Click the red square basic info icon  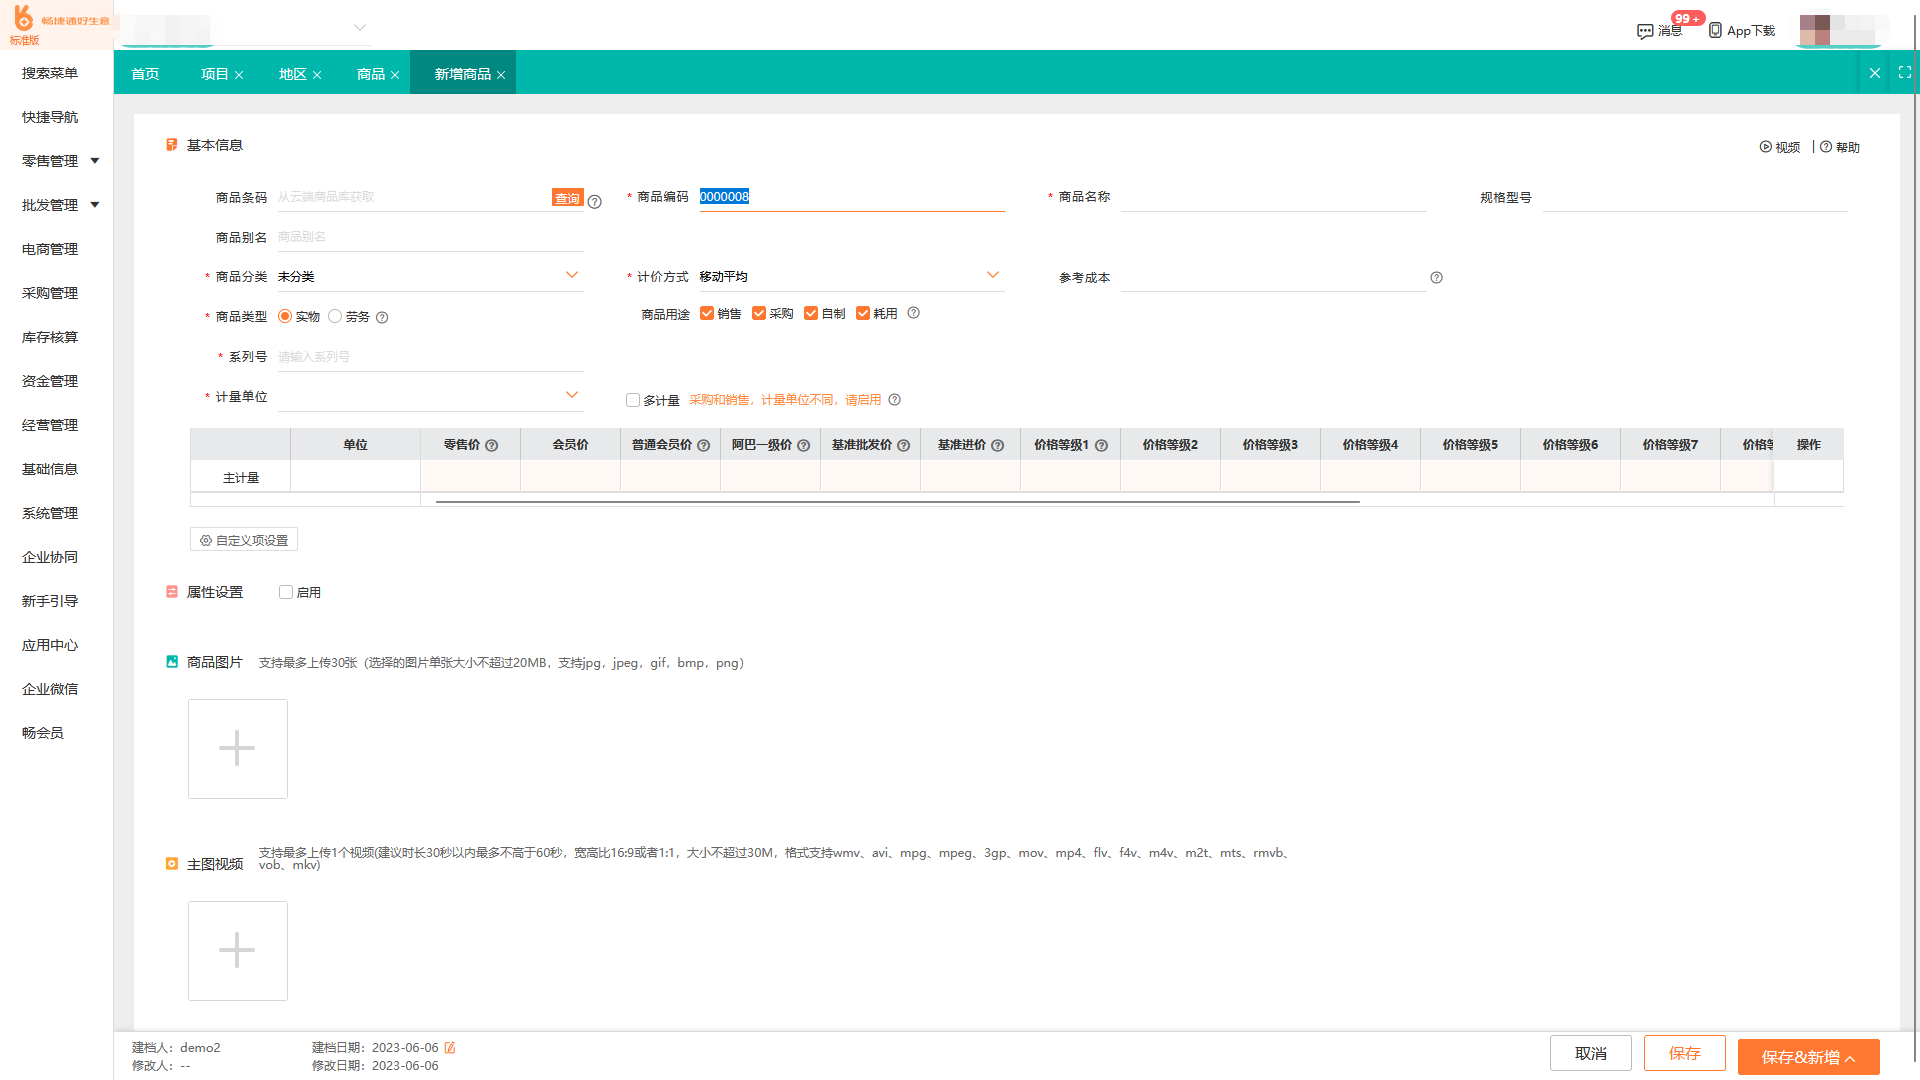[x=169, y=145]
